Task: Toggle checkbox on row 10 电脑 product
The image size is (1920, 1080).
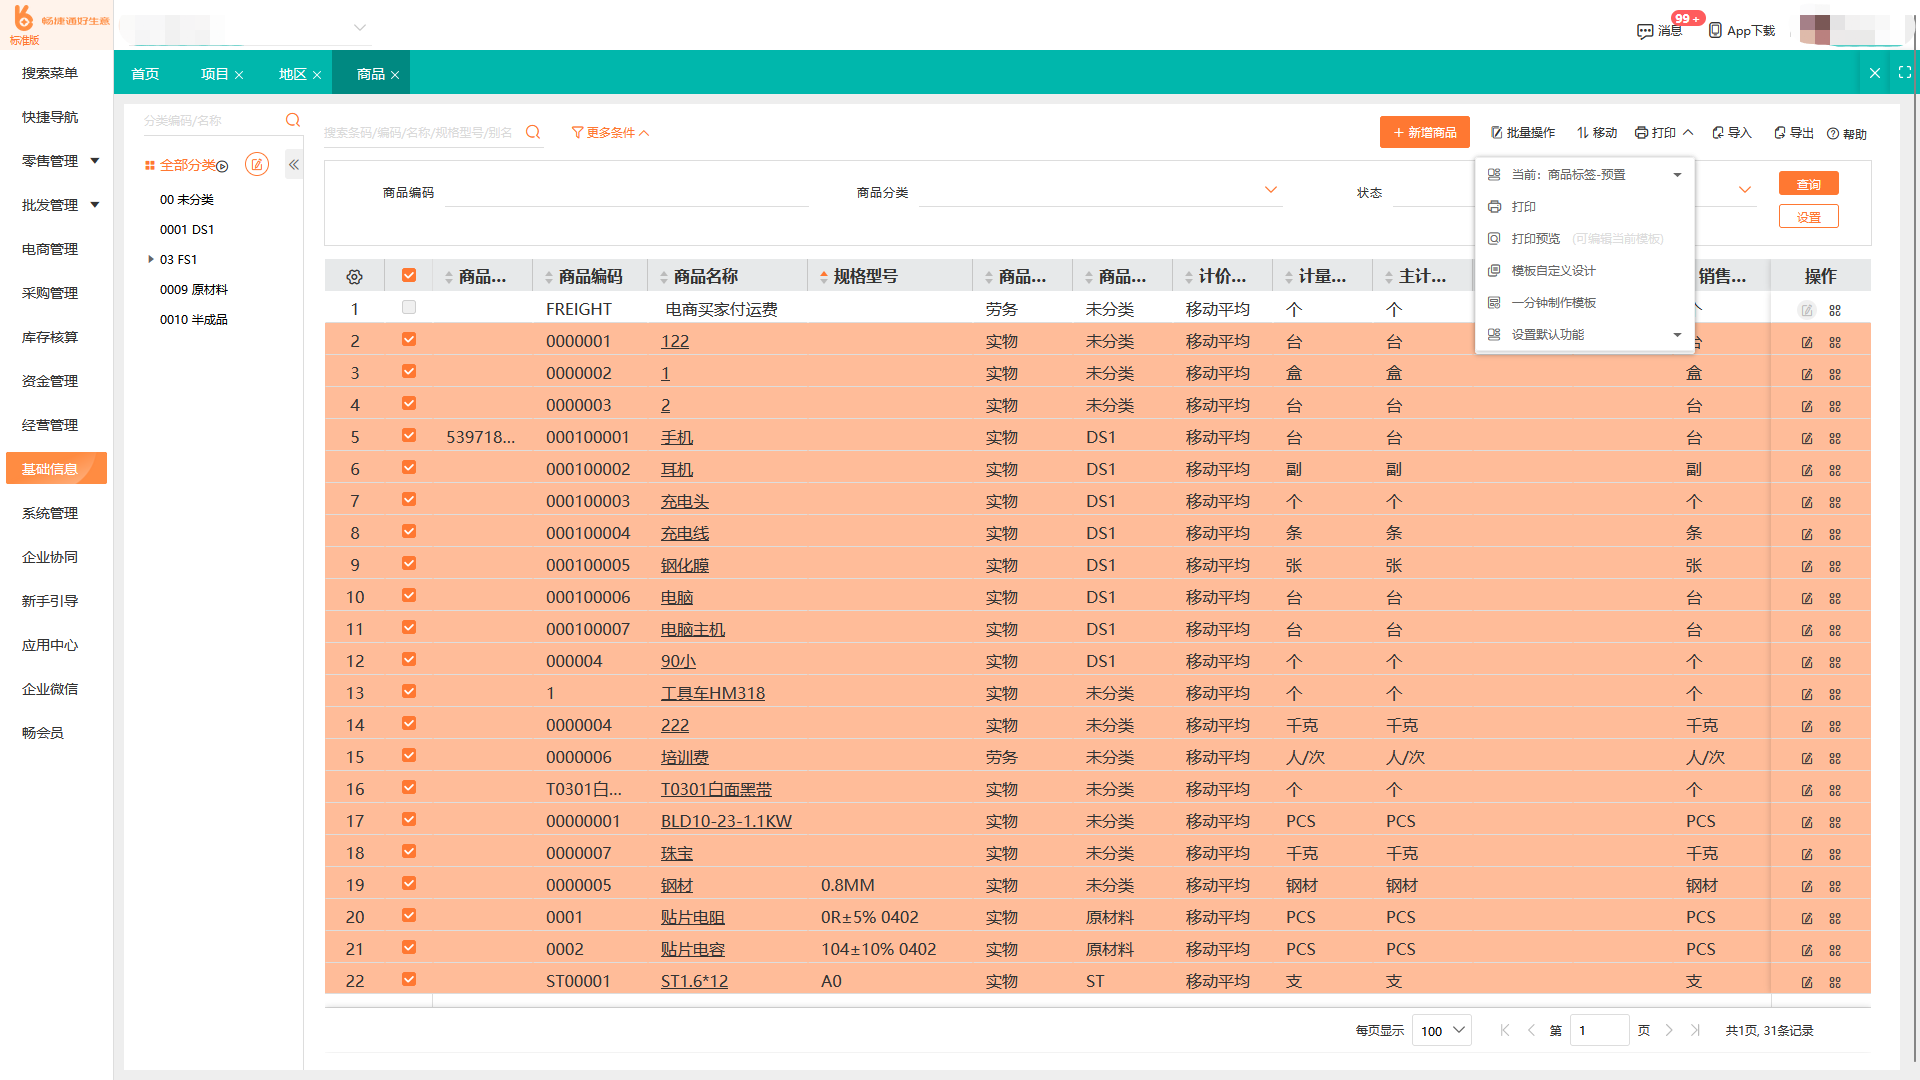Action: click(x=410, y=596)
